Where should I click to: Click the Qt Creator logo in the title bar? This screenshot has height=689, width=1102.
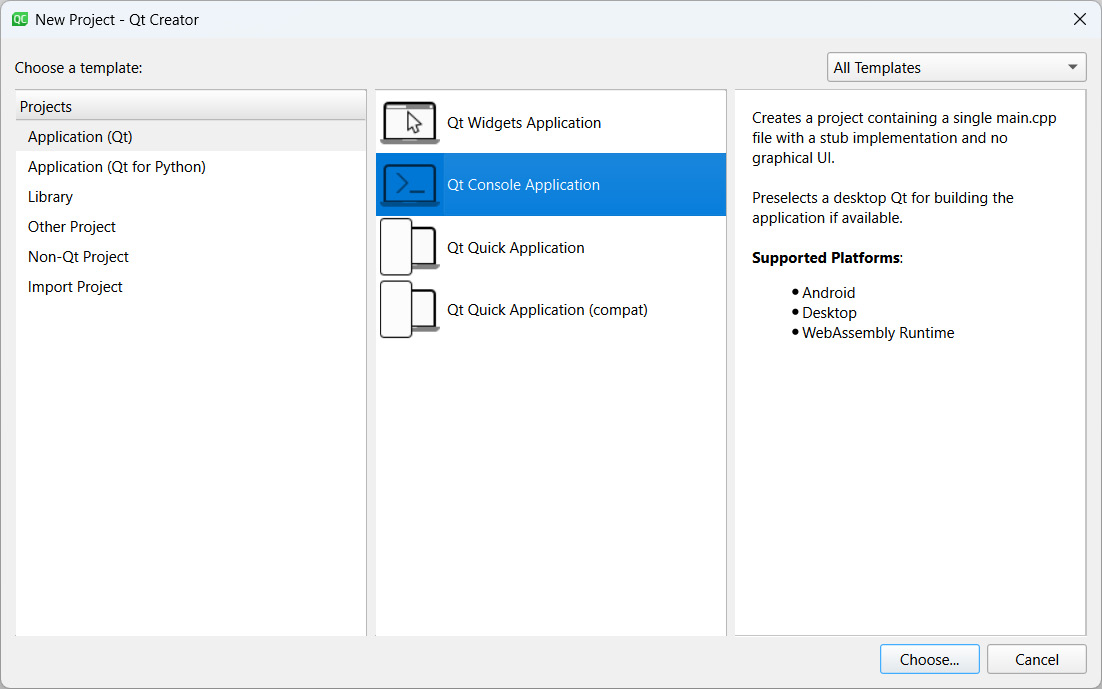19,18
